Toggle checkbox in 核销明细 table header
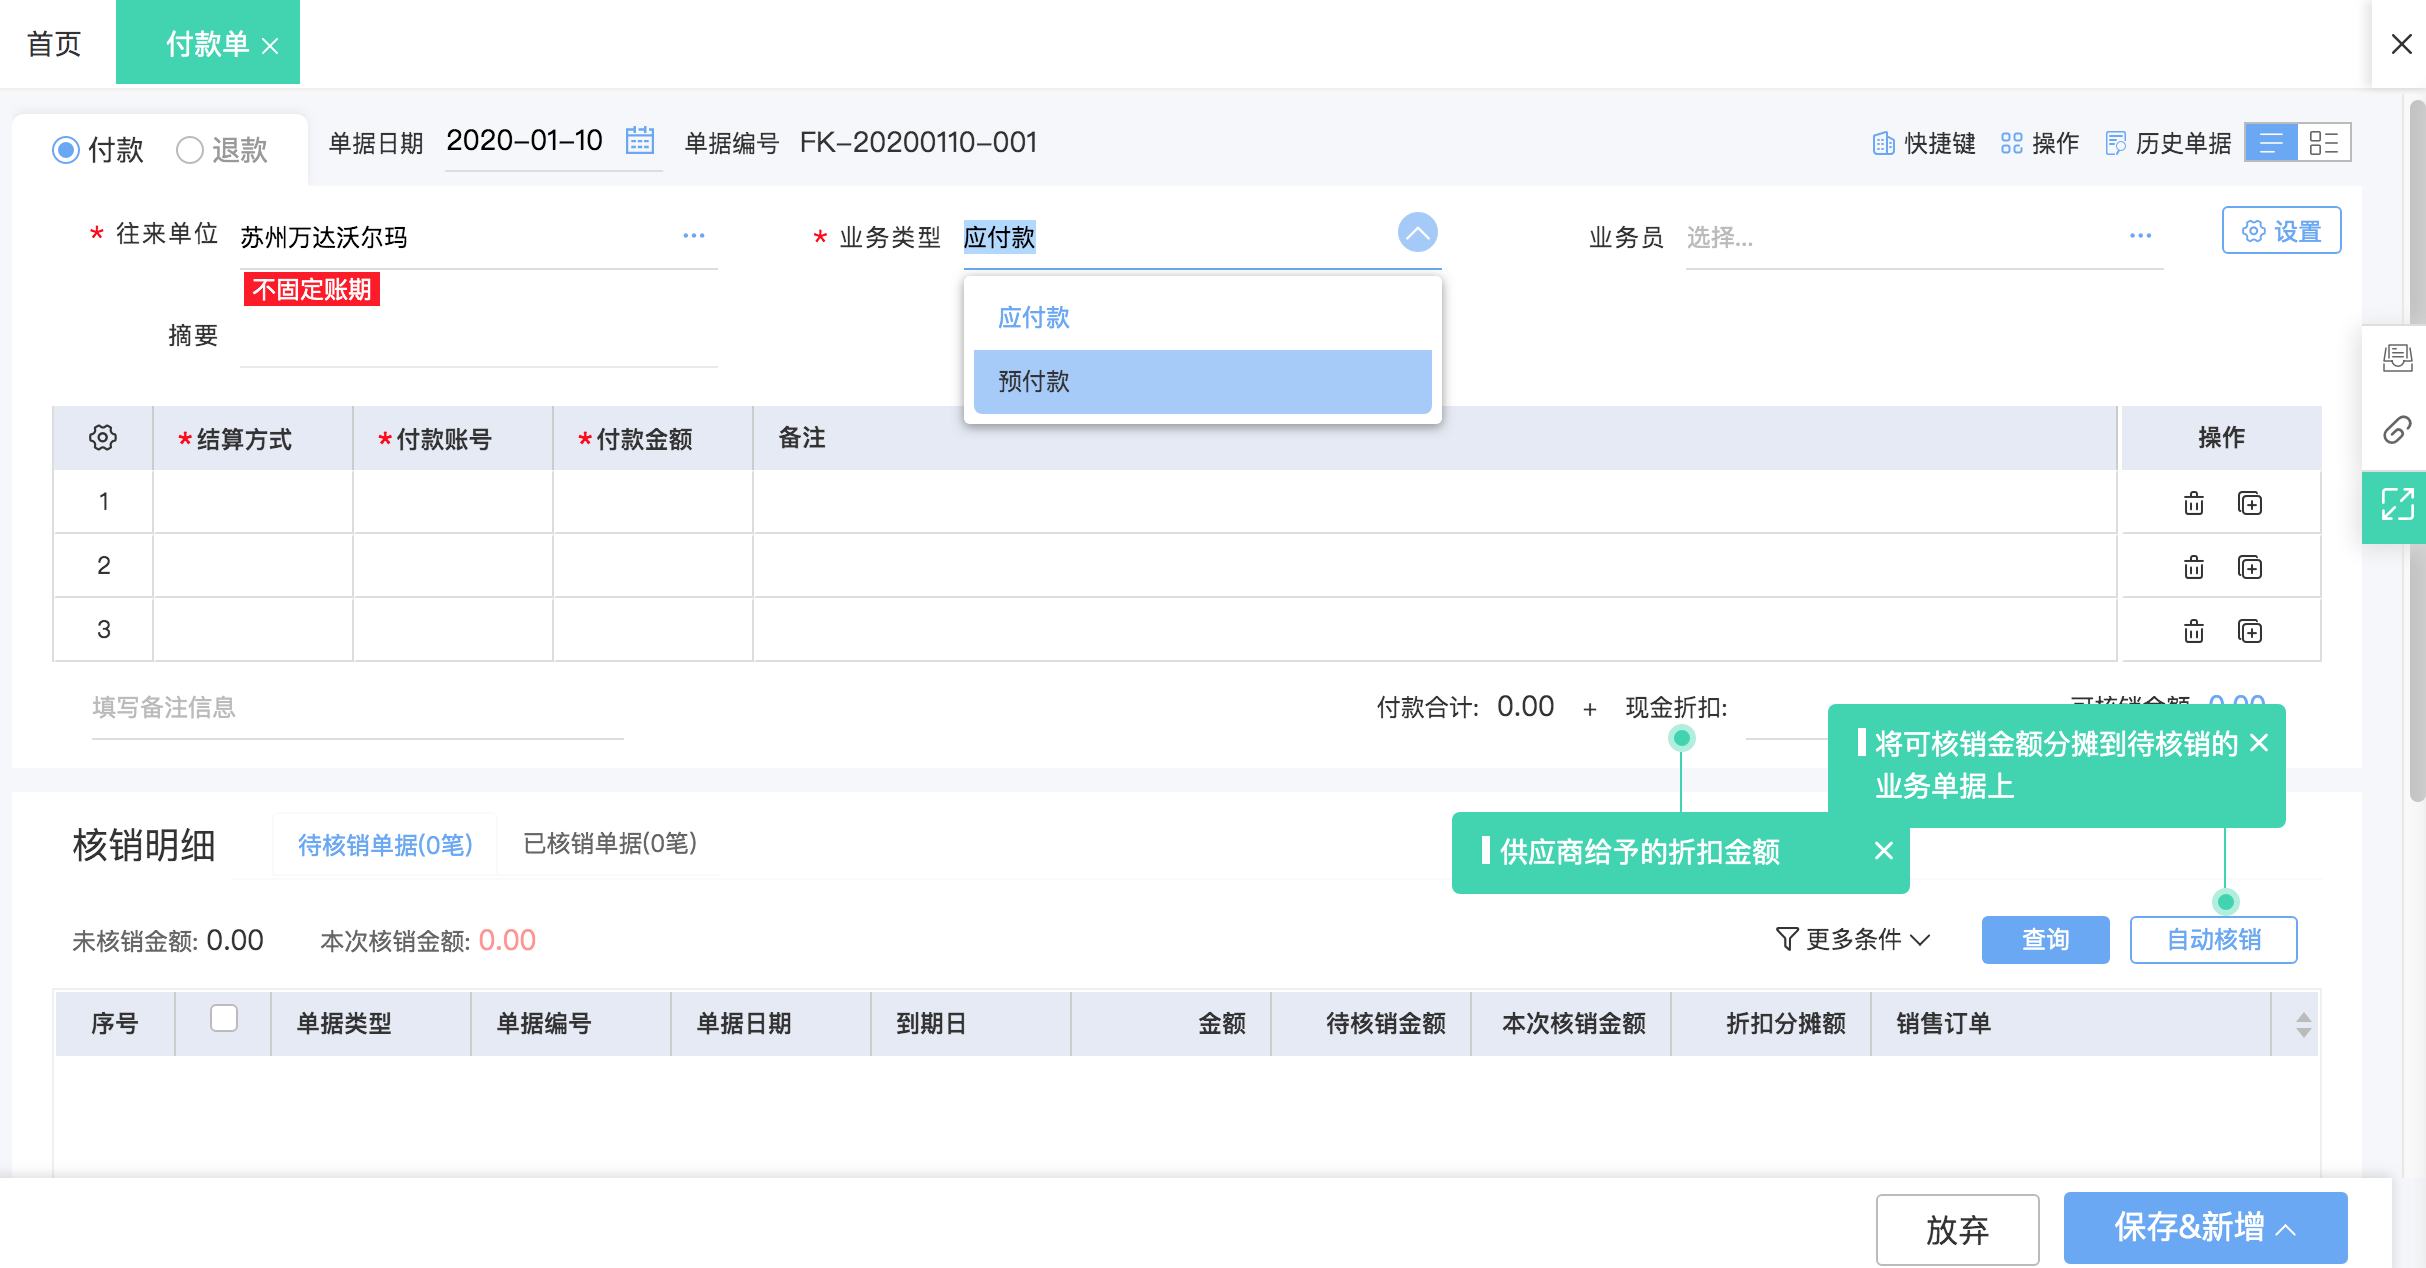This screenshot has width=2426, height=1268. pos(223,1022)
